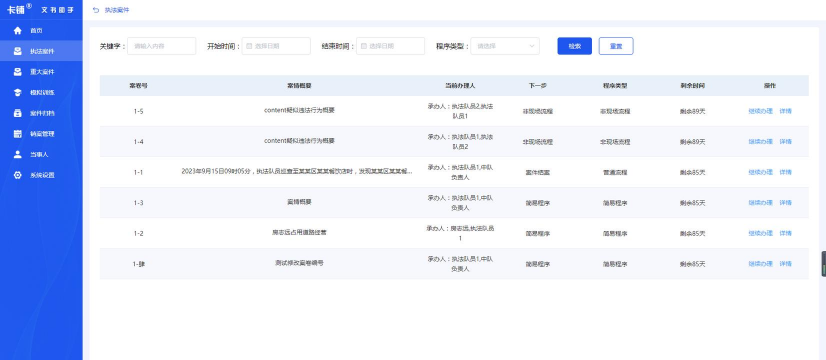Screen dimensions: 826x360
Task: Expand the 程序类型 dropdown
Action: point(505,46)
